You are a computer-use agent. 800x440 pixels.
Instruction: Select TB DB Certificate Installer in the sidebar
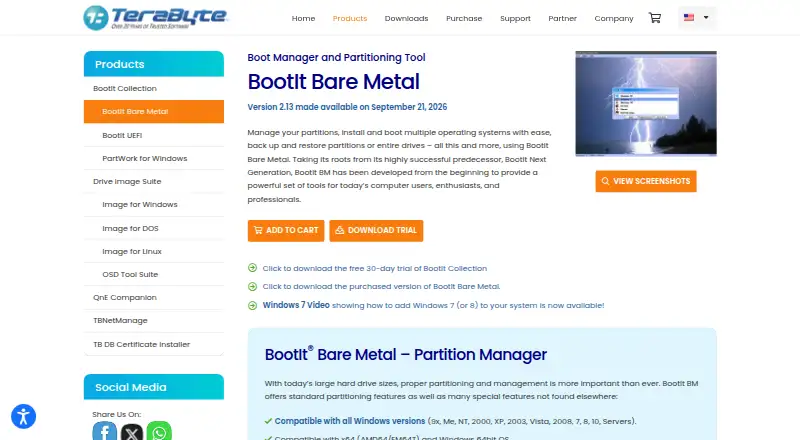(154, 344)
